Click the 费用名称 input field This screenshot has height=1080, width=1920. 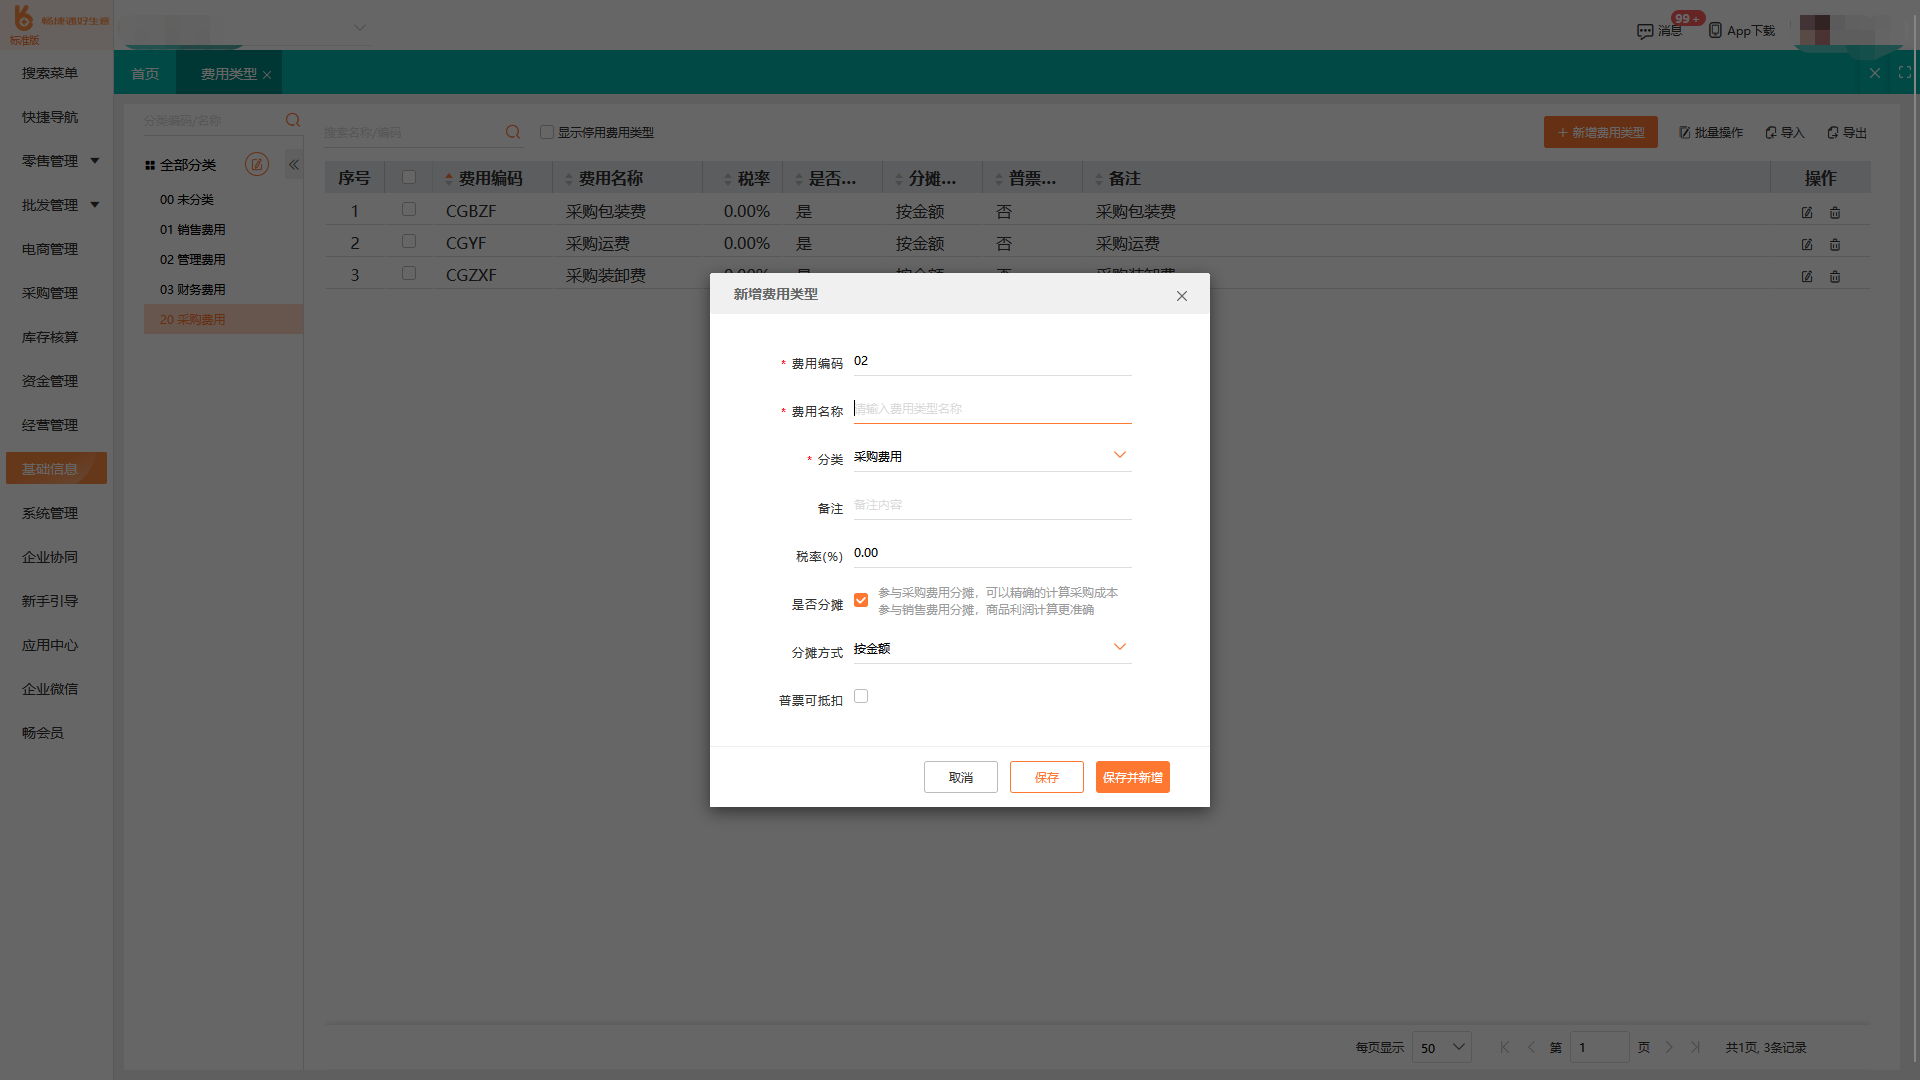pyautogui.click(x=992, y=409)
